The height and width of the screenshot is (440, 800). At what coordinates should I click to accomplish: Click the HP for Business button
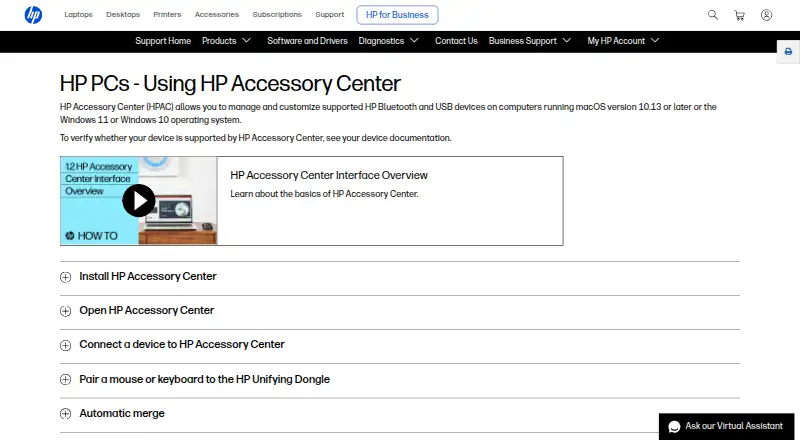pyautogui.click(x=397, y=15)
